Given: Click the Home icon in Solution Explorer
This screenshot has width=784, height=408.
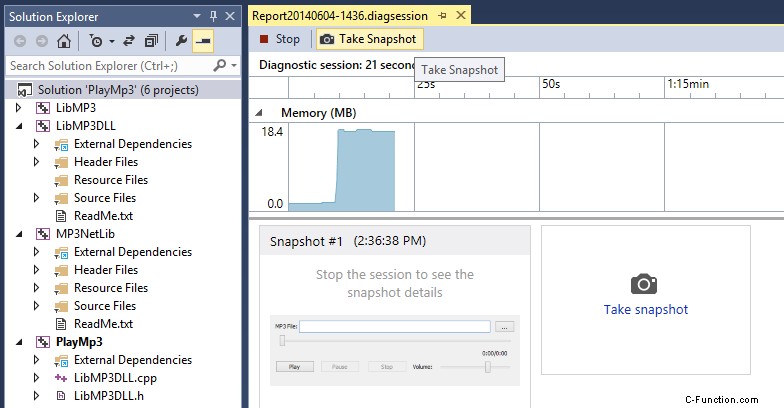Looking at the screenshot, I should click(64, 41).
